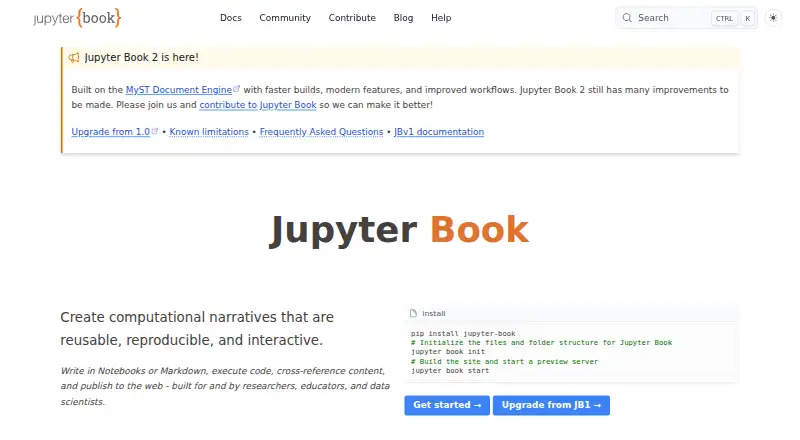Click external-link icon after Upgrade from 1.0
This screenshot has height=440, width=800.
[155, 131]
